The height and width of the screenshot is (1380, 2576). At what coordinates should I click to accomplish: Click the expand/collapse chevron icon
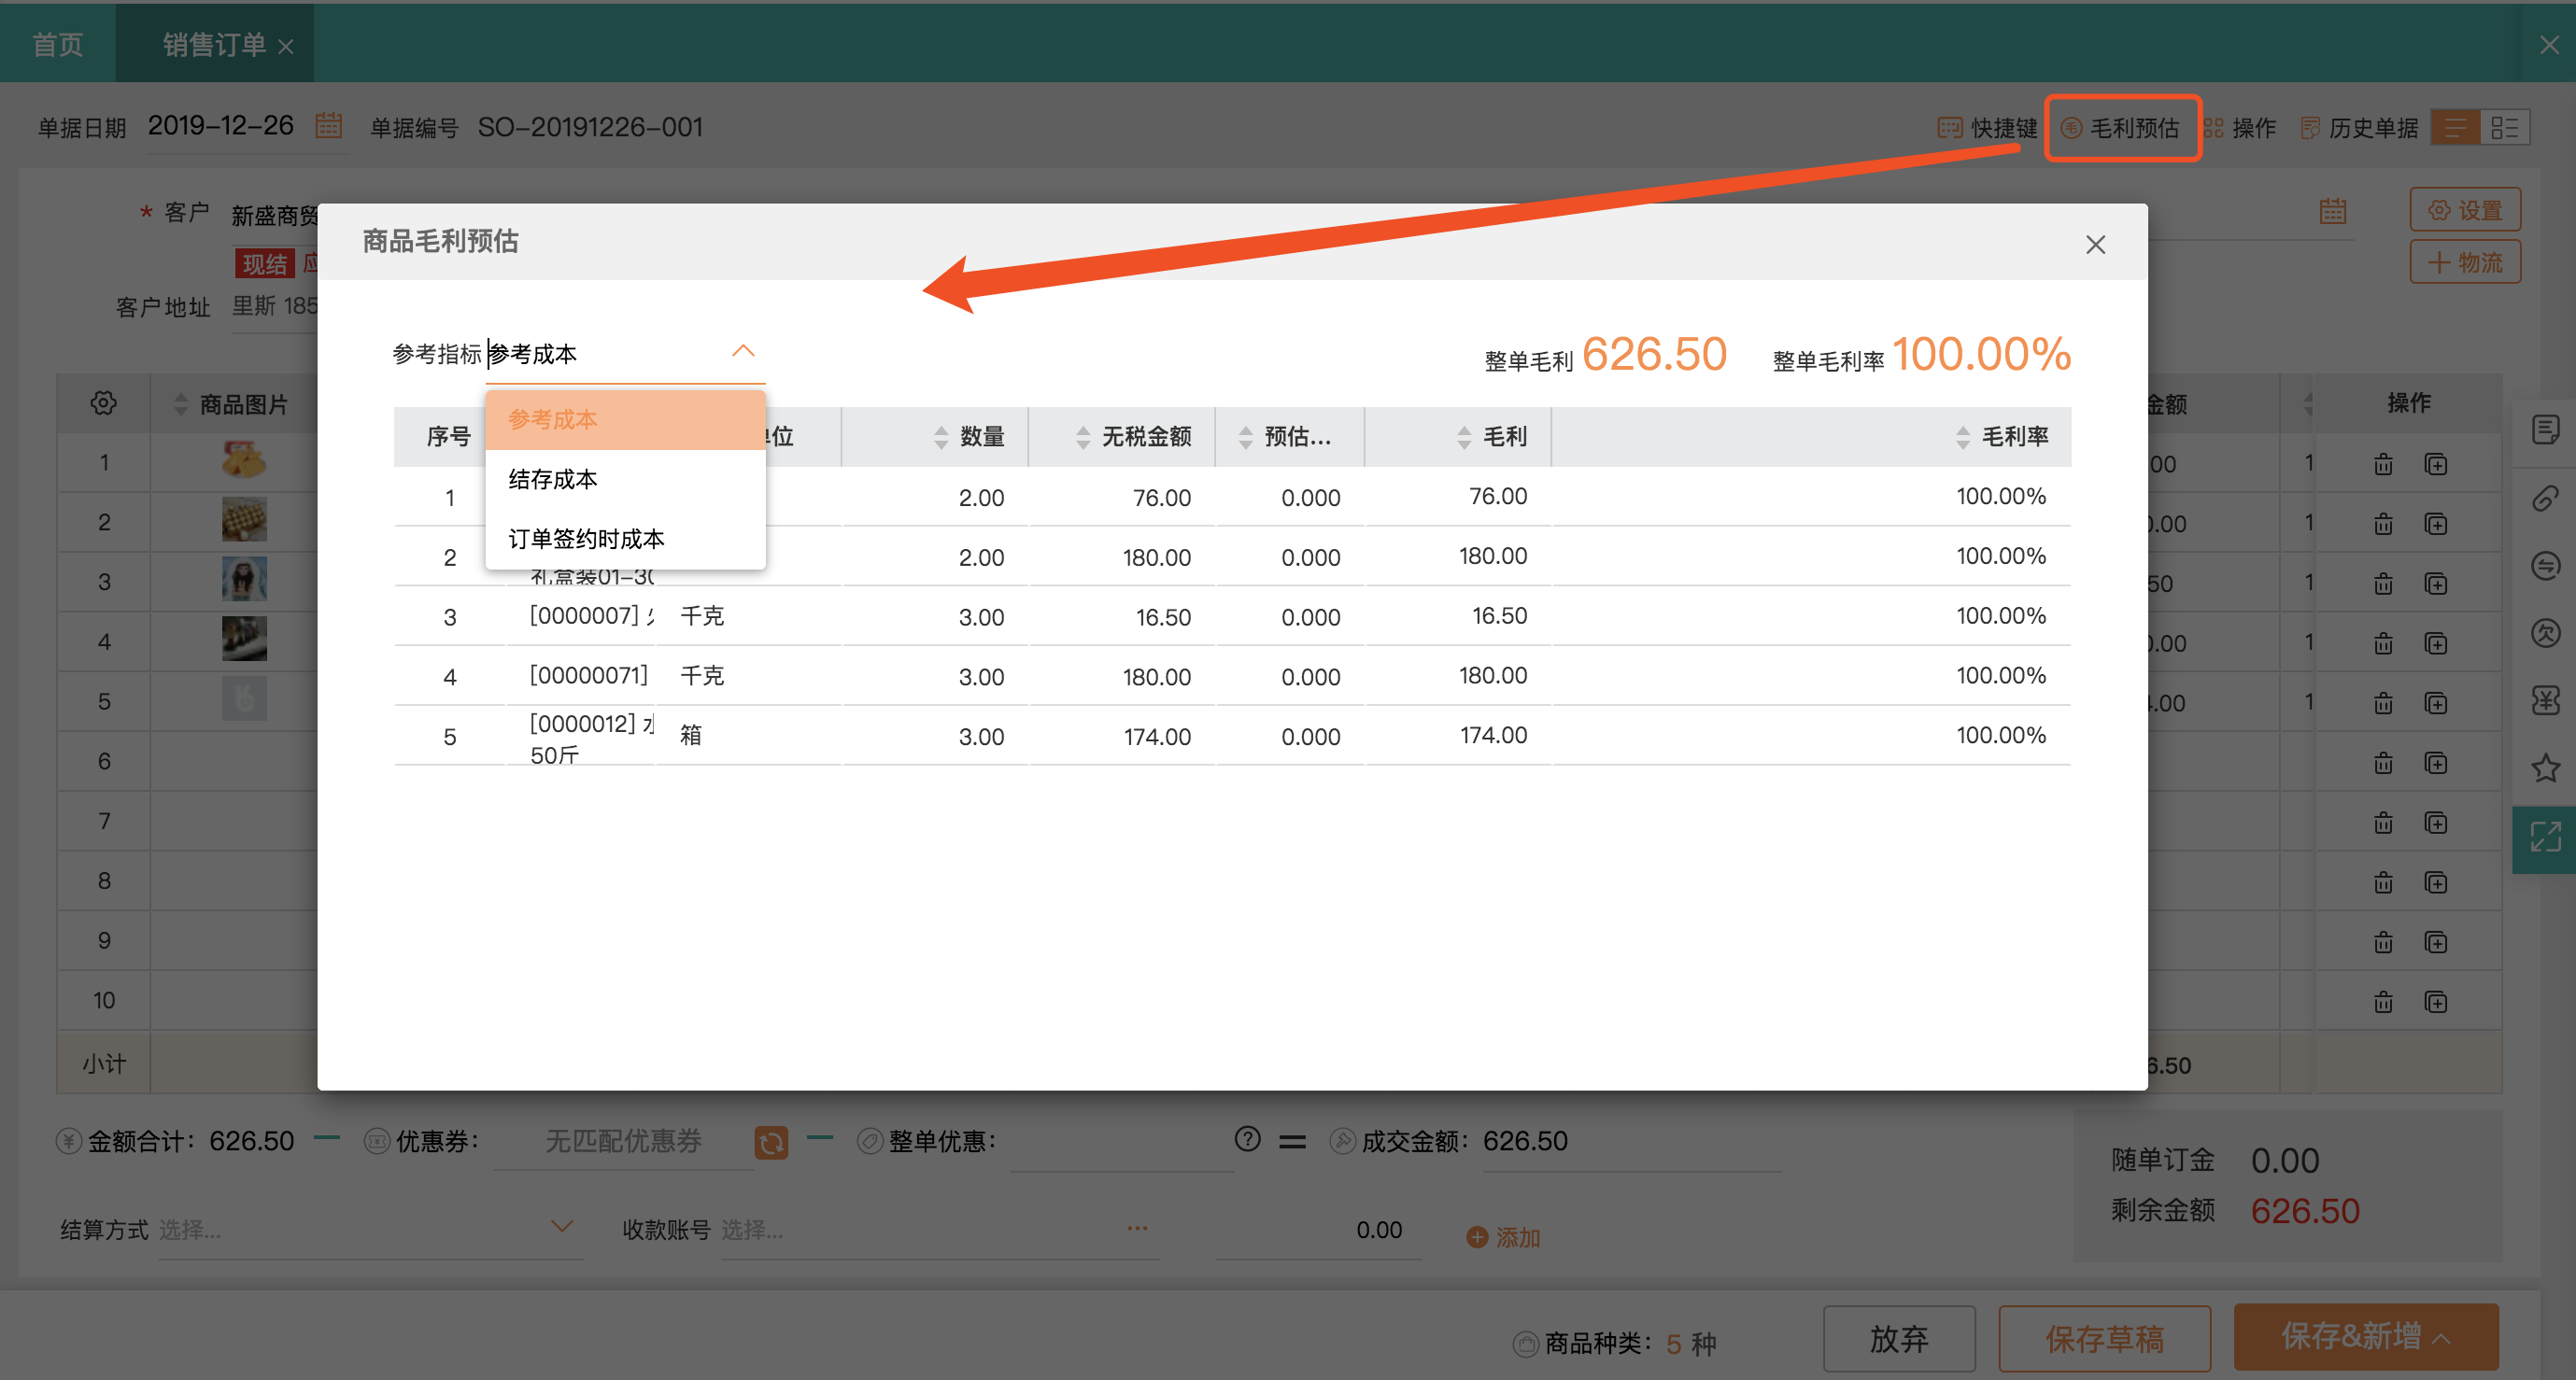click(741, 355)
